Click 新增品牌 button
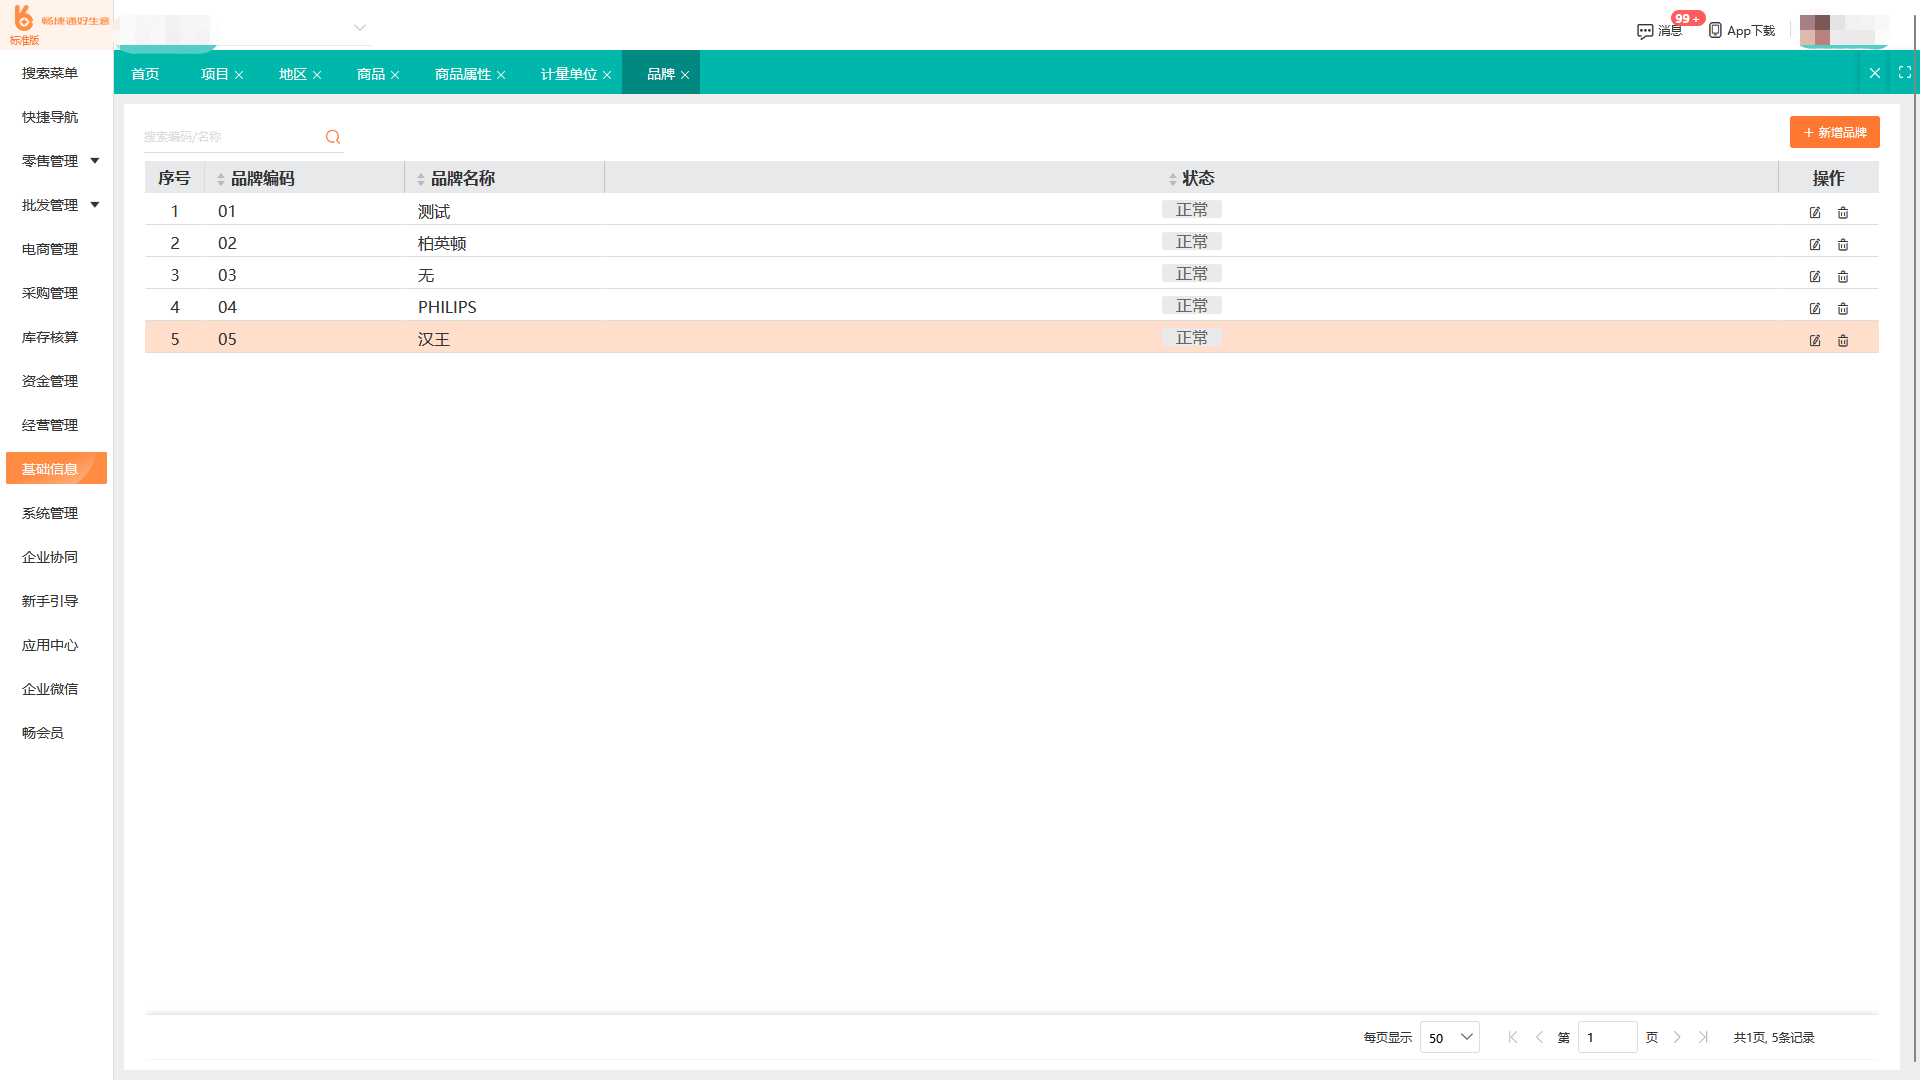Screen dimensions: 1920x1080 coord(1834,131)
